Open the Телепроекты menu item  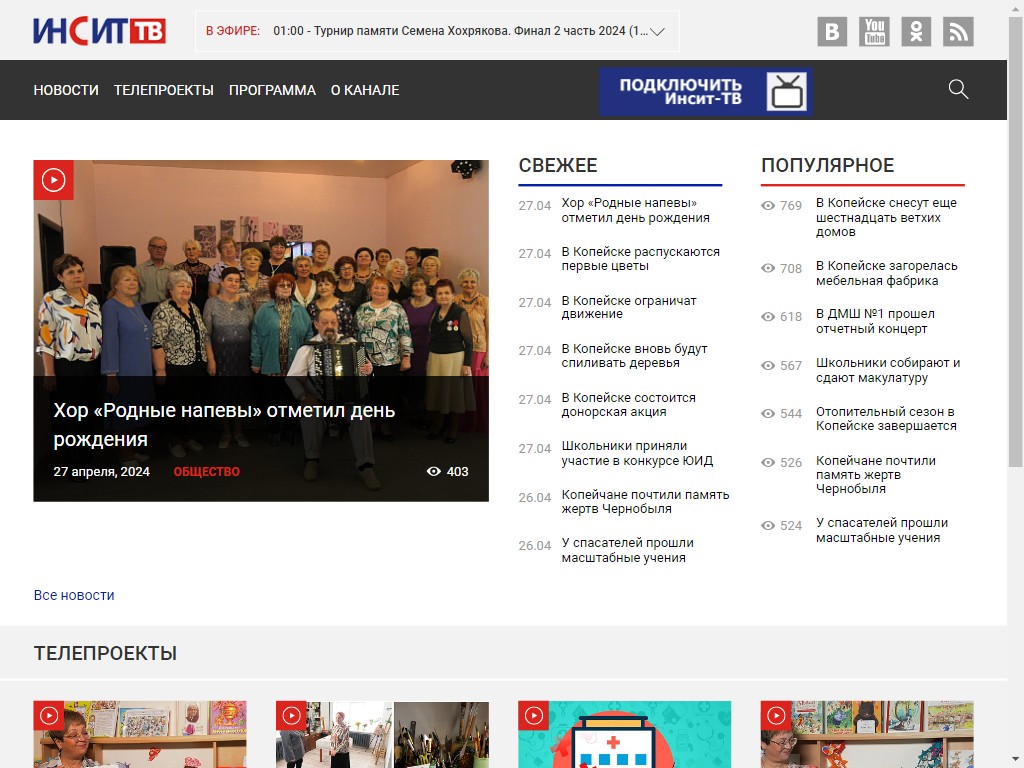click(164, 90)
